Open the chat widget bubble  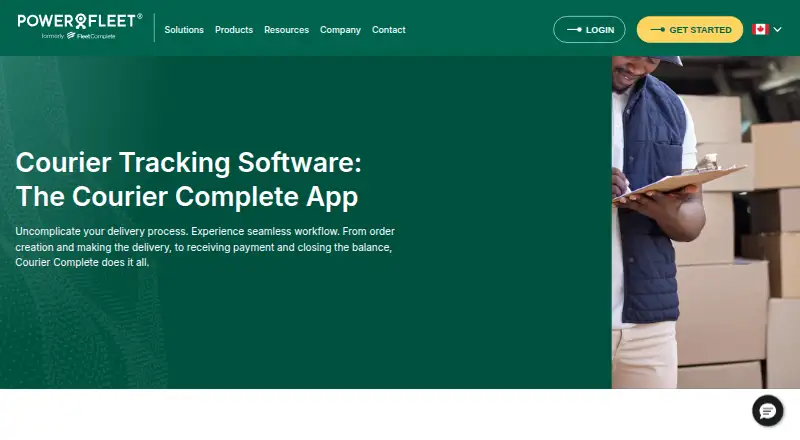tap(767, 410)
